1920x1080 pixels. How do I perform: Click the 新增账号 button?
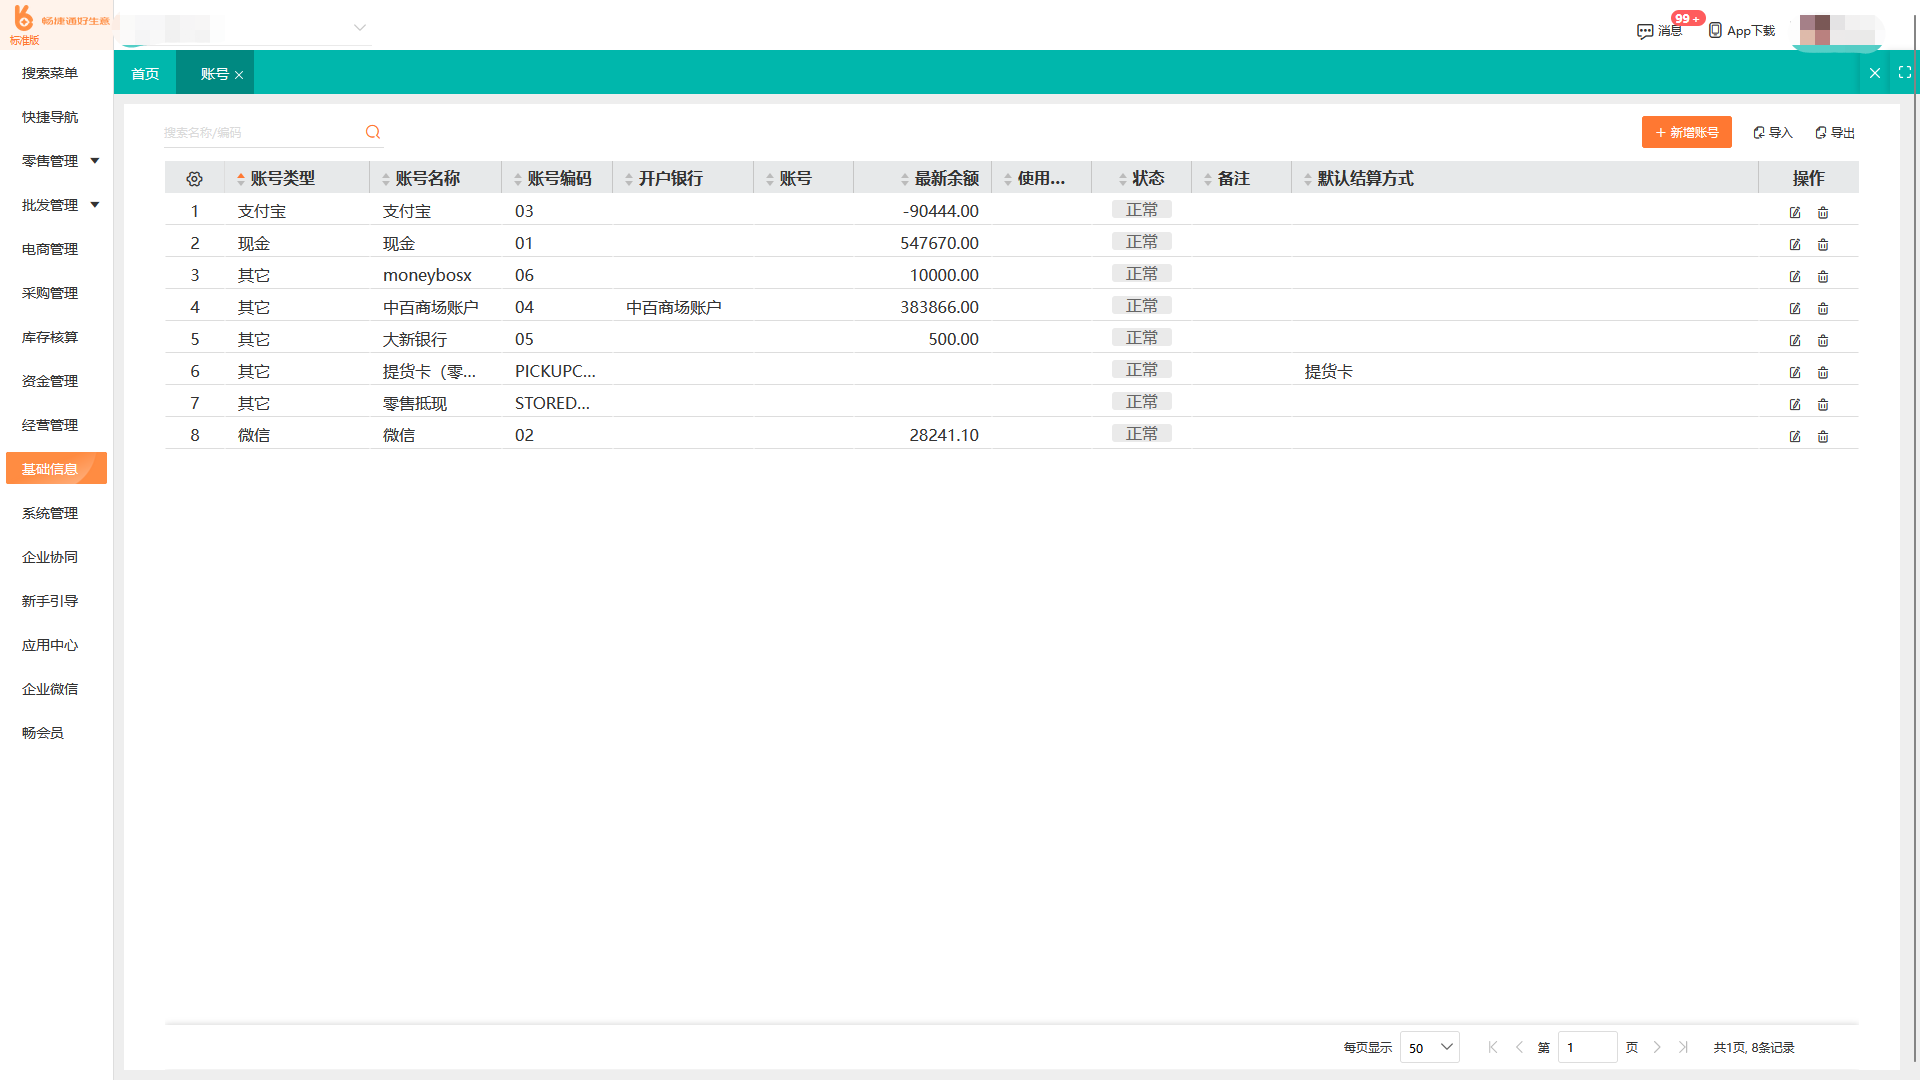(x=1689, y=132)
